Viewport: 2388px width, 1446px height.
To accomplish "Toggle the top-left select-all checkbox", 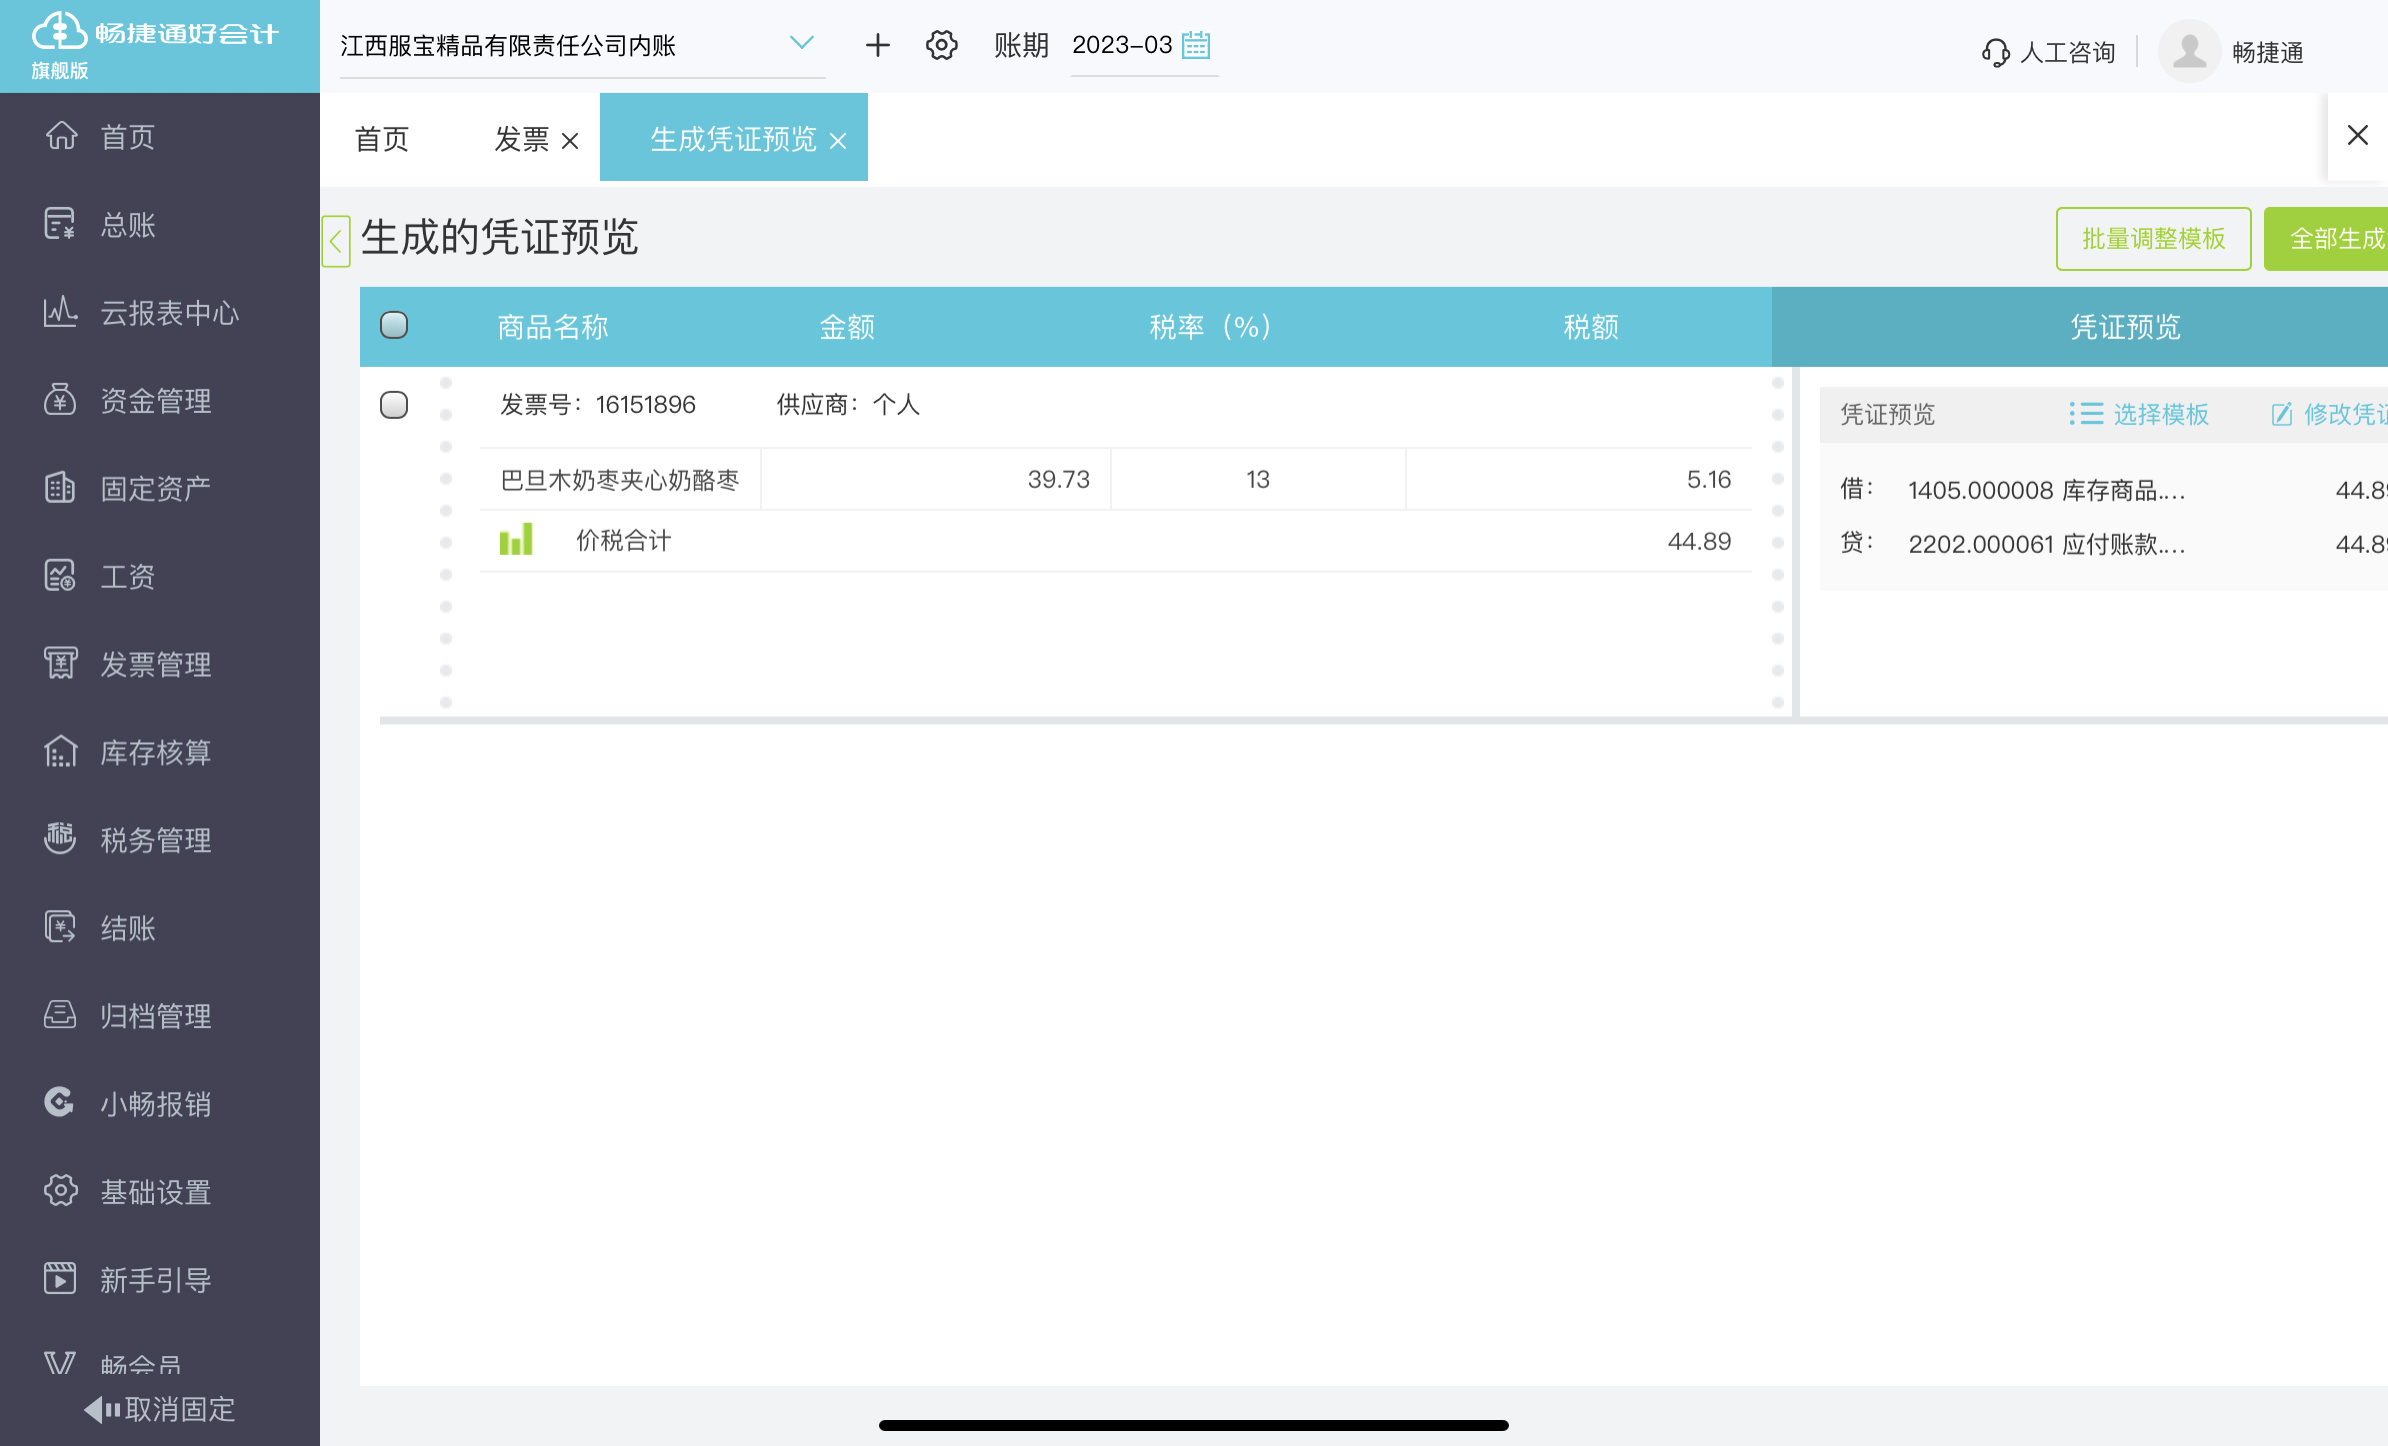I will (394, 326).
